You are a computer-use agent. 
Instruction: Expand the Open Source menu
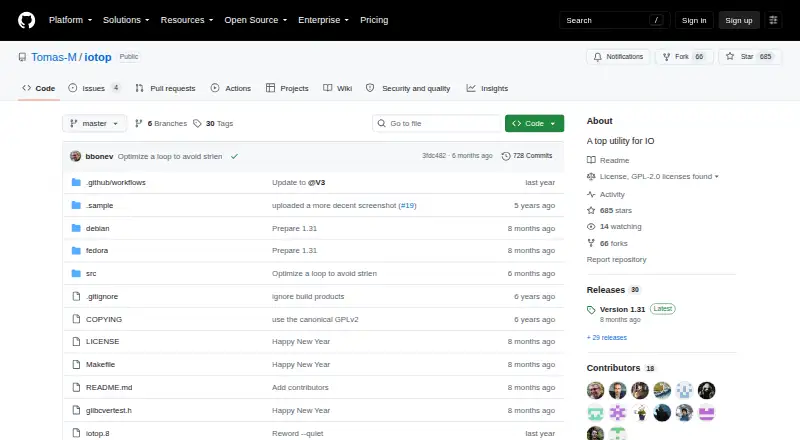coord(256,20)
